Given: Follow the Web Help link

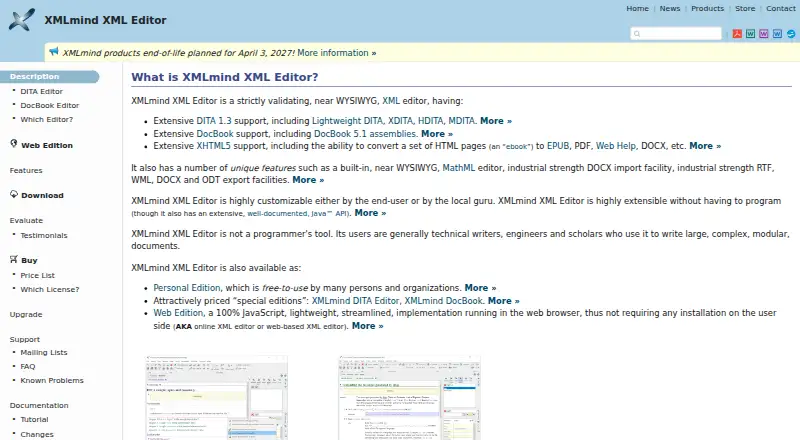Looking at the screenshot, I should click(x=616, y=146).
